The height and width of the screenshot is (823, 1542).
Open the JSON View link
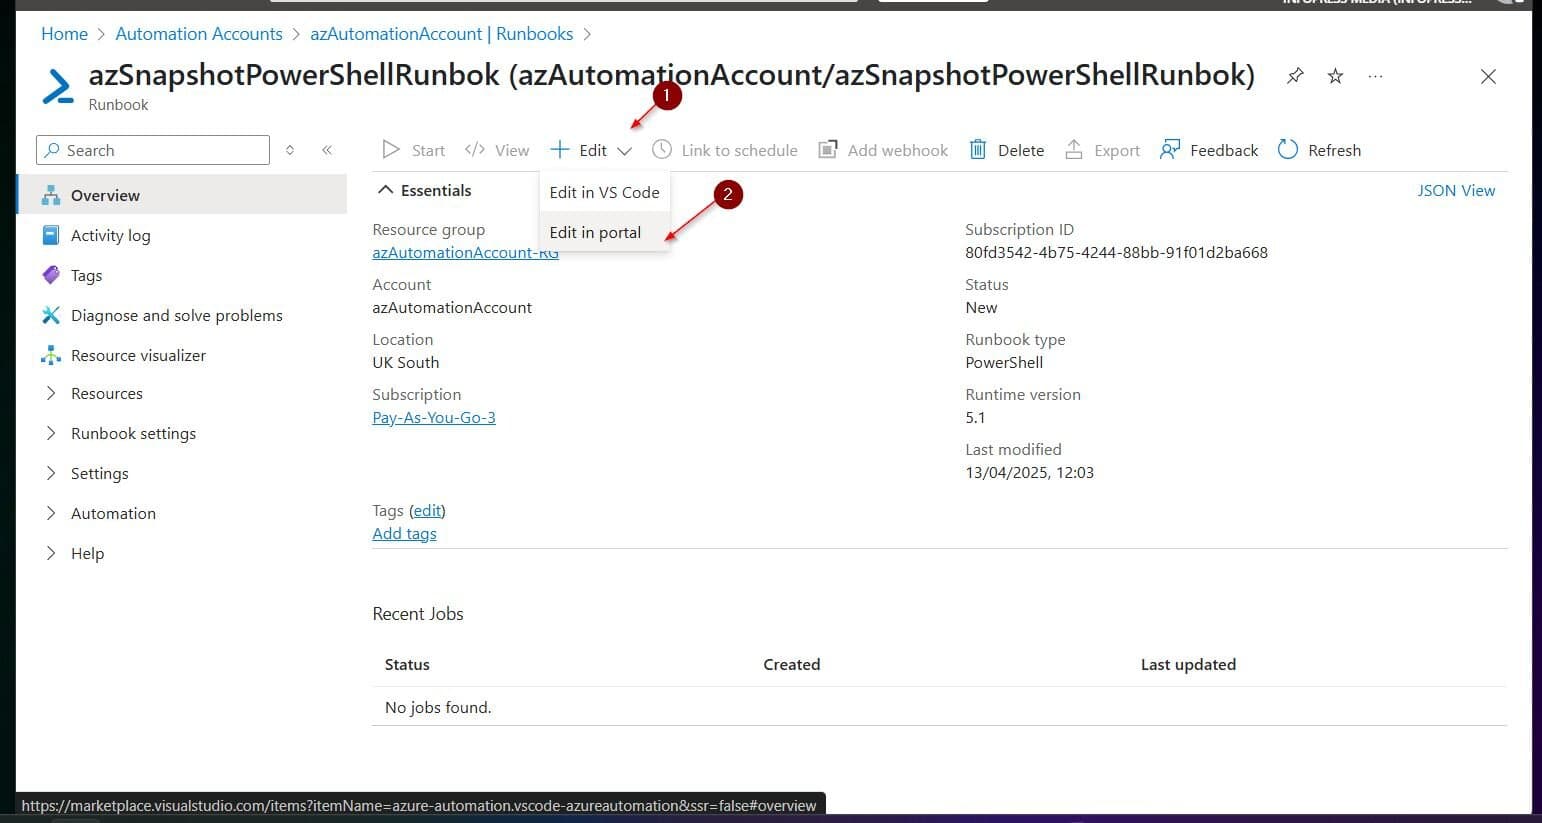[1456, 190]
